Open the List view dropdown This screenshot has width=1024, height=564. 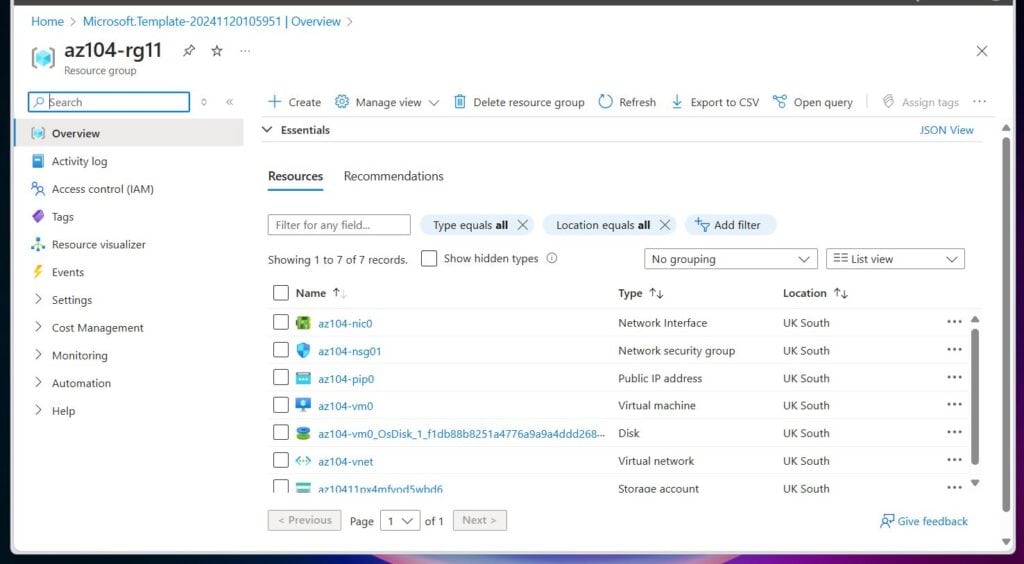click(895, 259)
